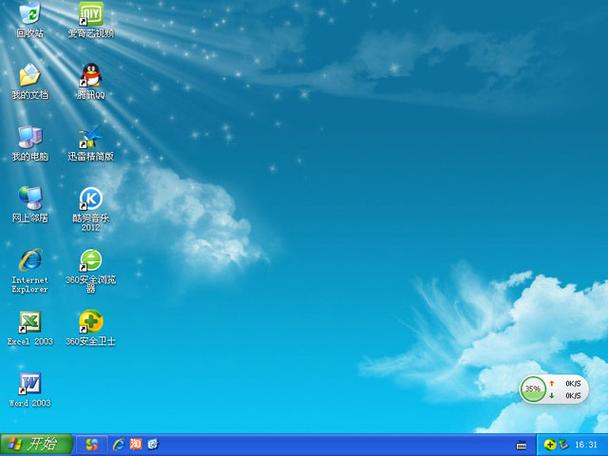608x456 pixels.
Task: Open Internet Explorer from quick launch bar
Action: (119, 444)
